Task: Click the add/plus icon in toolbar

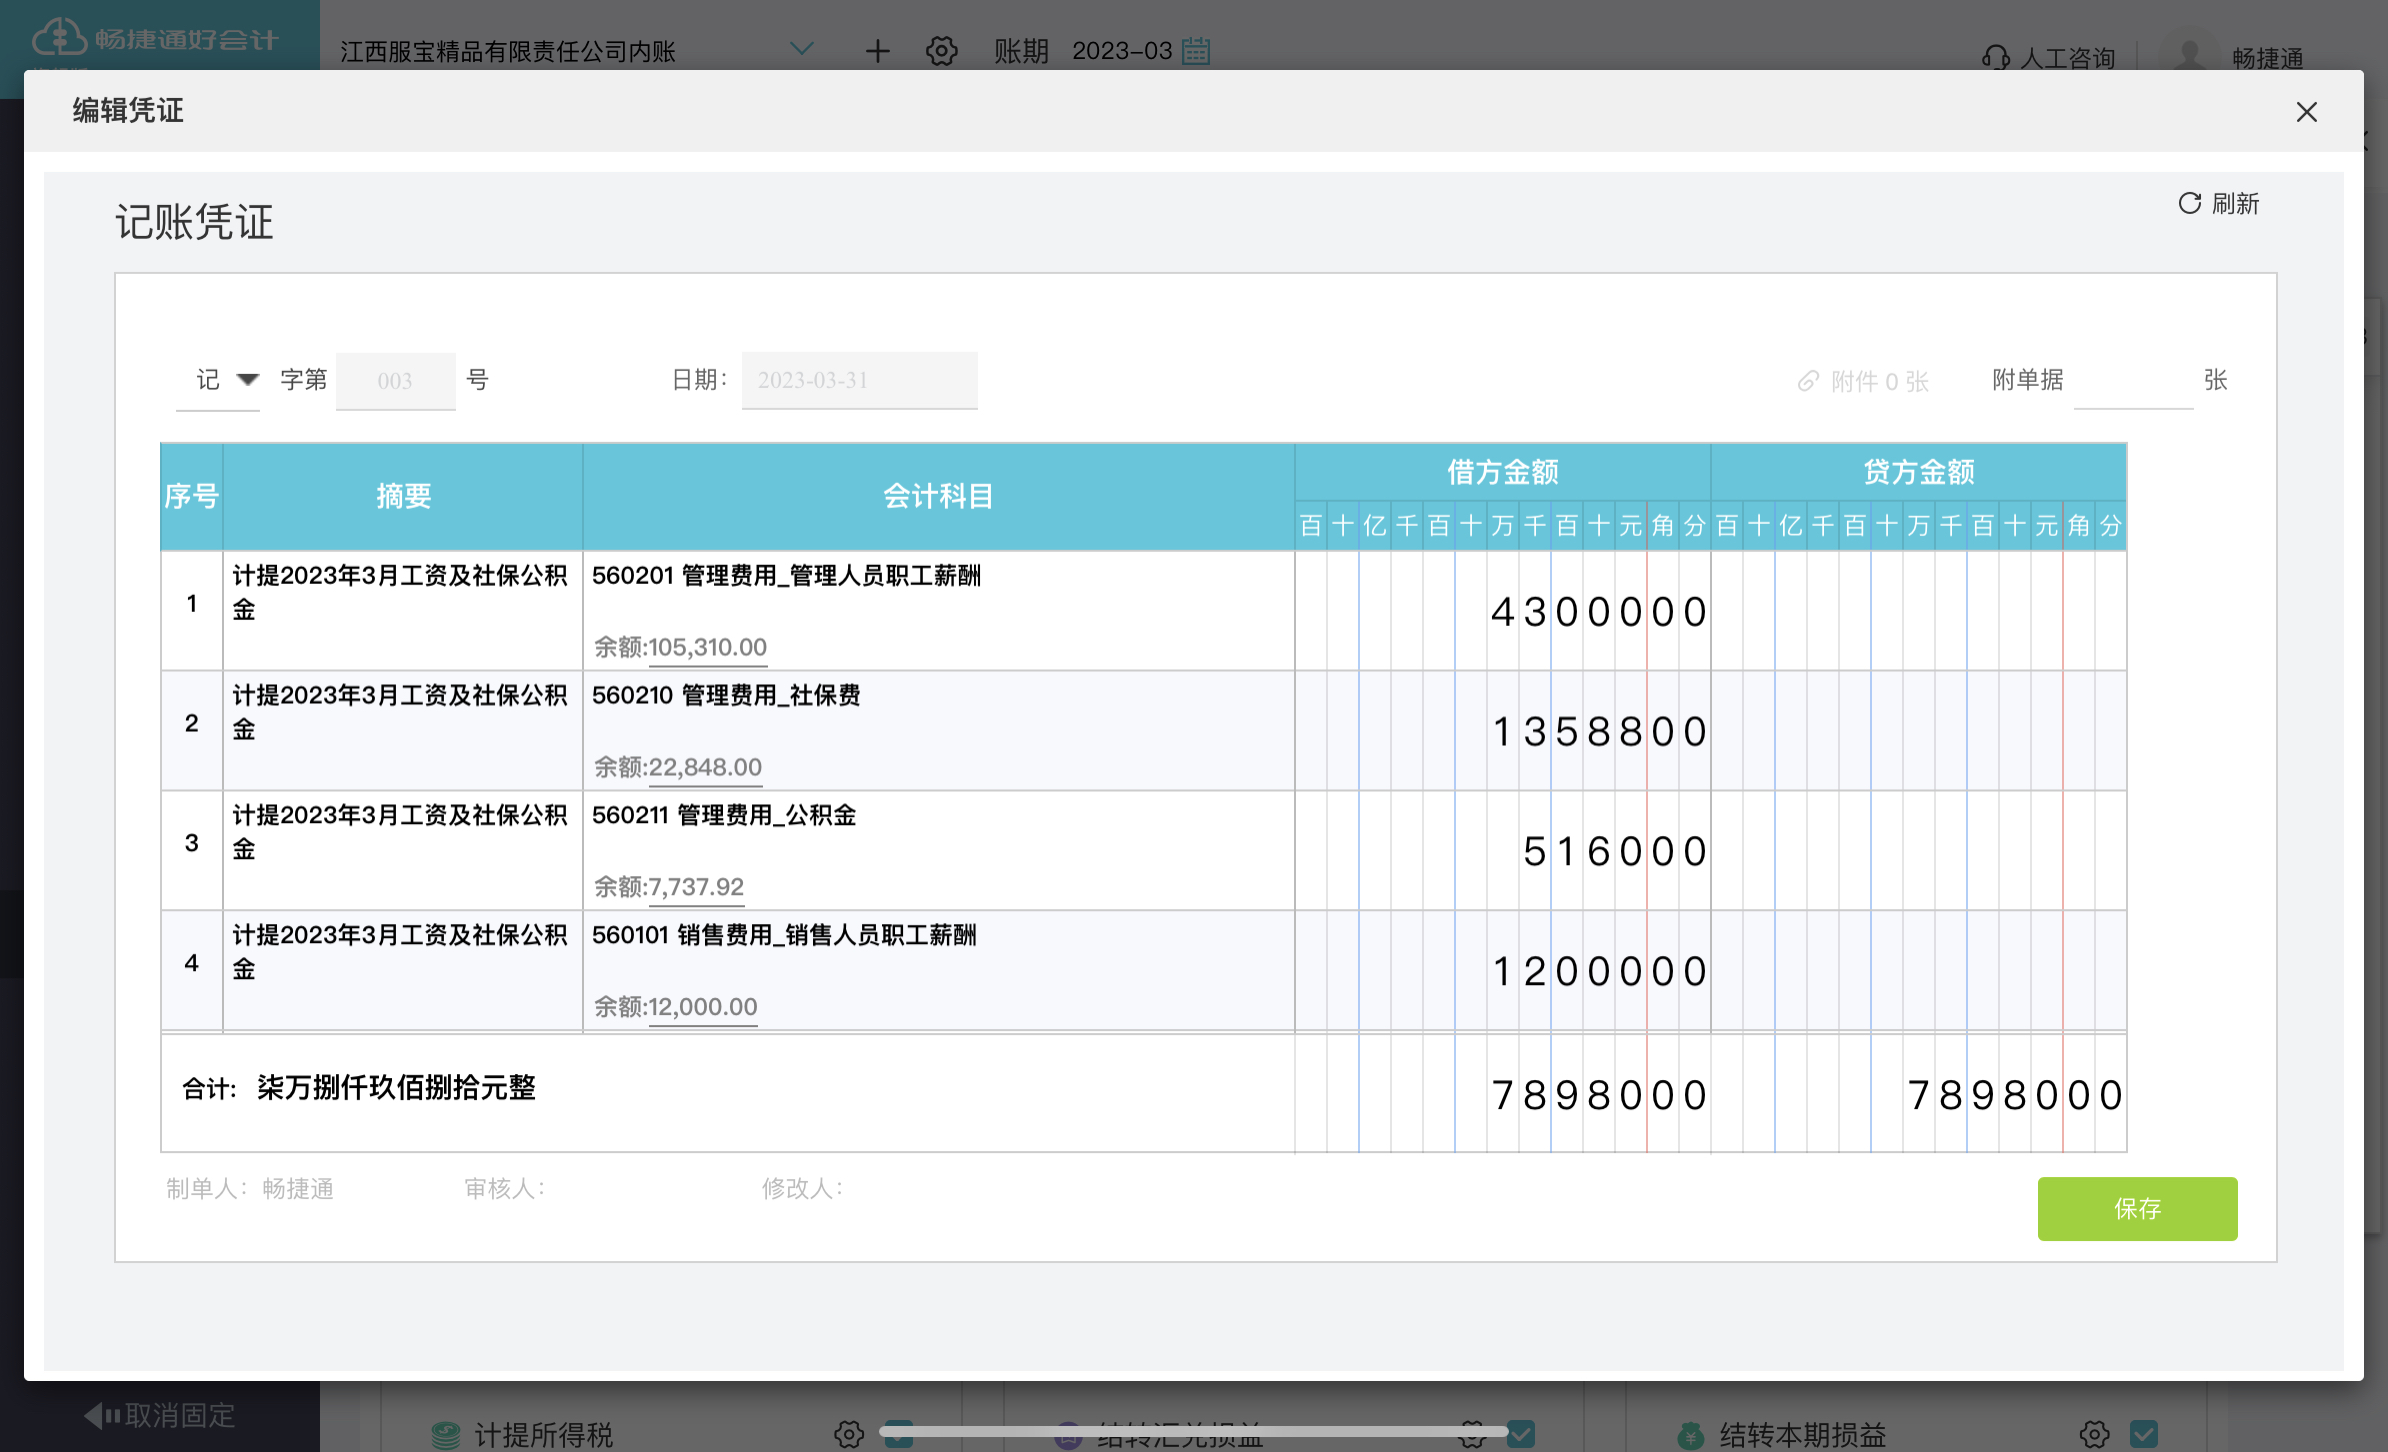Action: pos(877,49)
